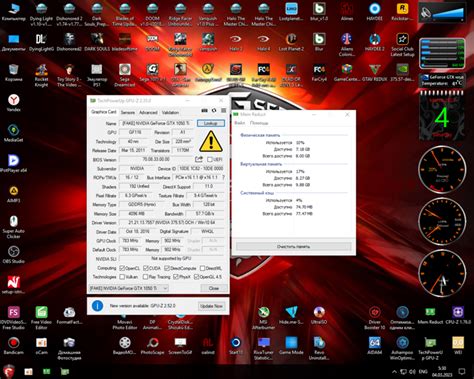Toggle the PhysX checkbox
Screen dimensions: 474x379
click(176, 277)
